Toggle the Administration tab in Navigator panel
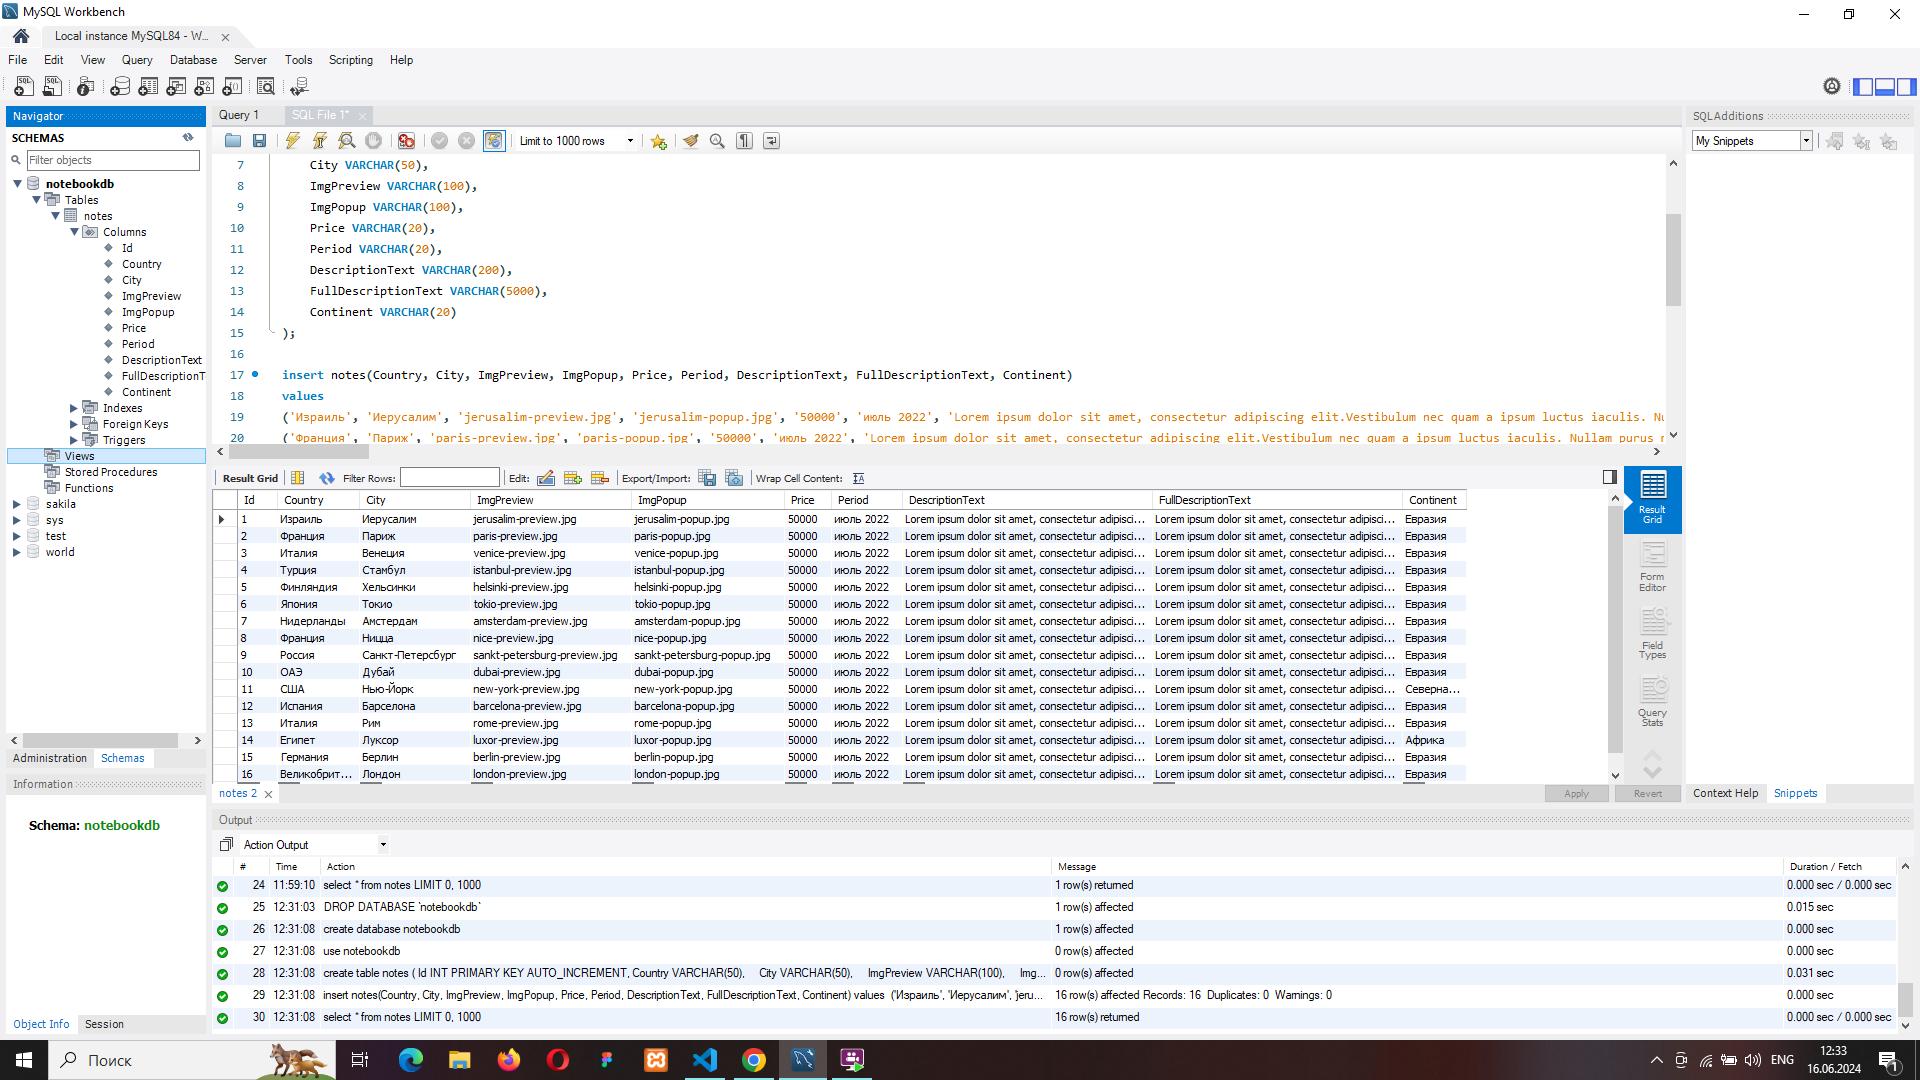This screenshot has width=1920, height=1080. click(47, 757)
